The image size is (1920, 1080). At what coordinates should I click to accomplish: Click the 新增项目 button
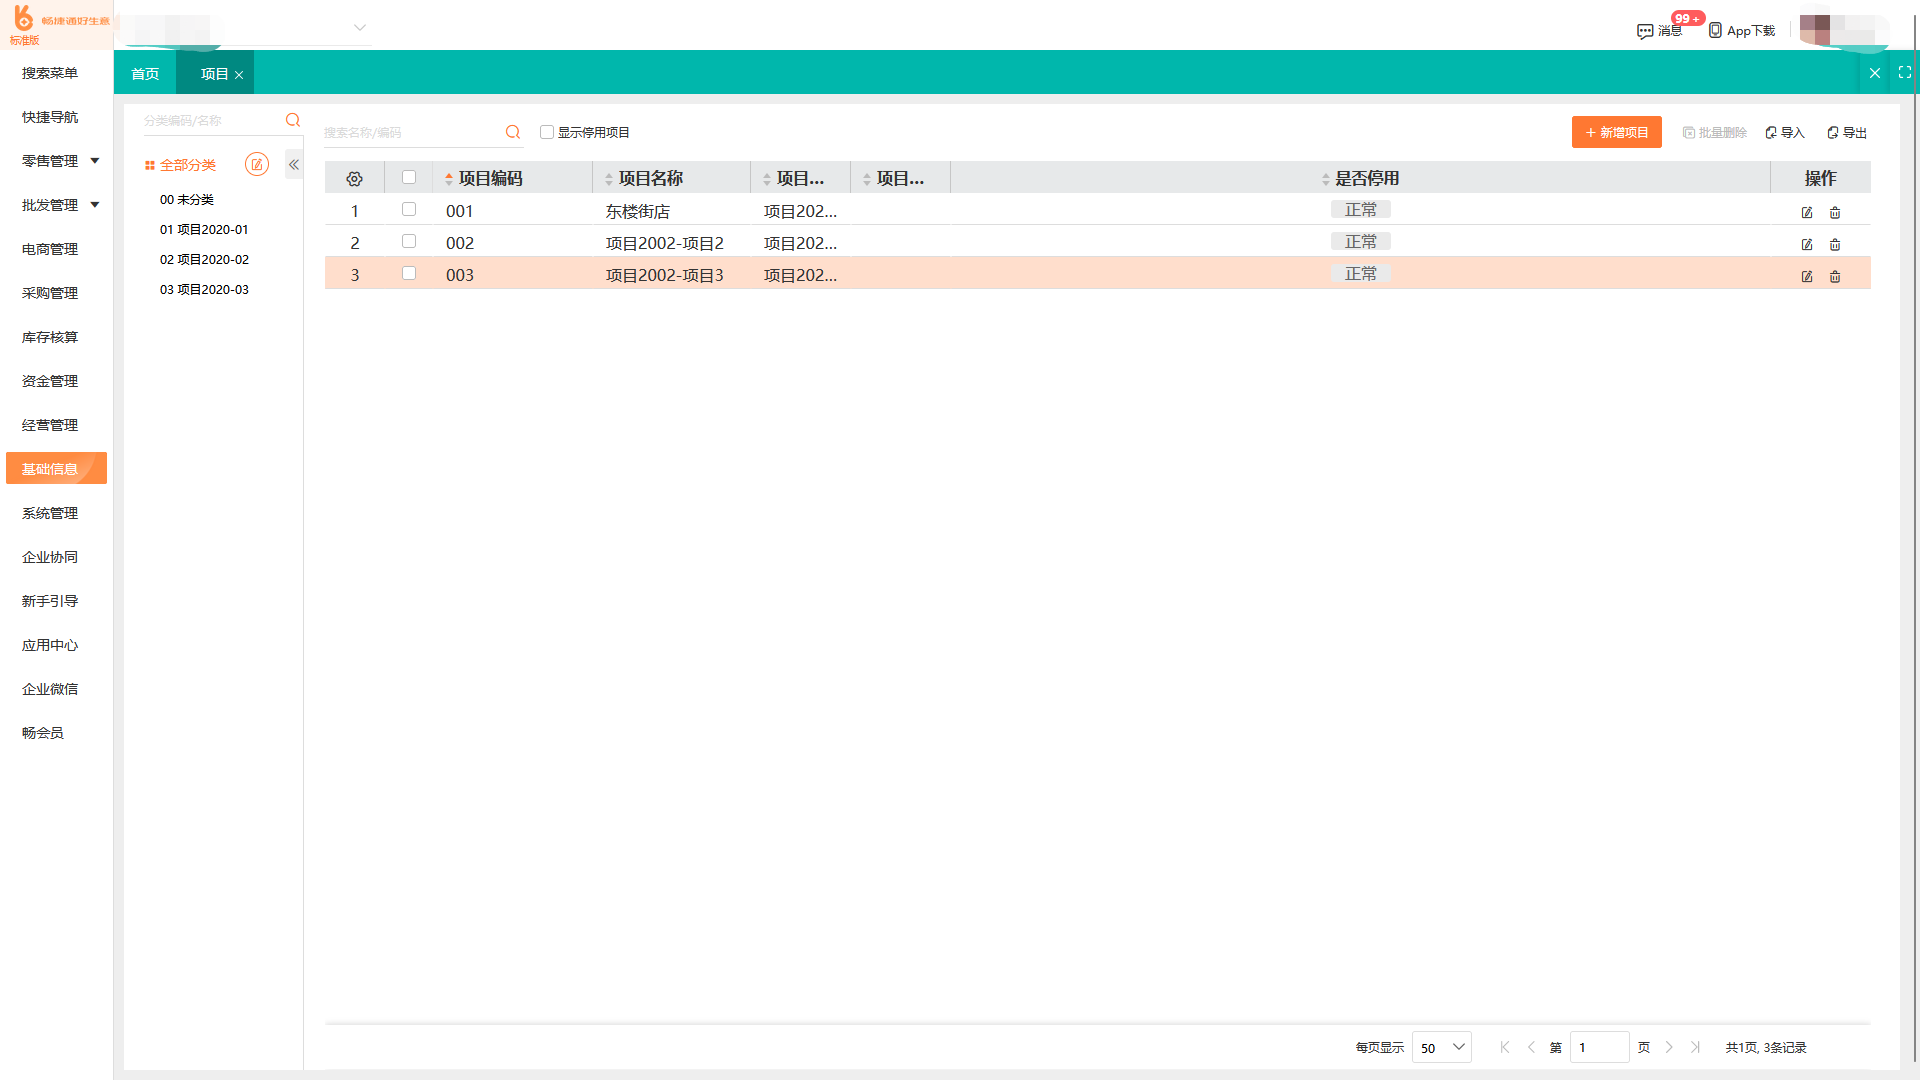point(1615,132)
